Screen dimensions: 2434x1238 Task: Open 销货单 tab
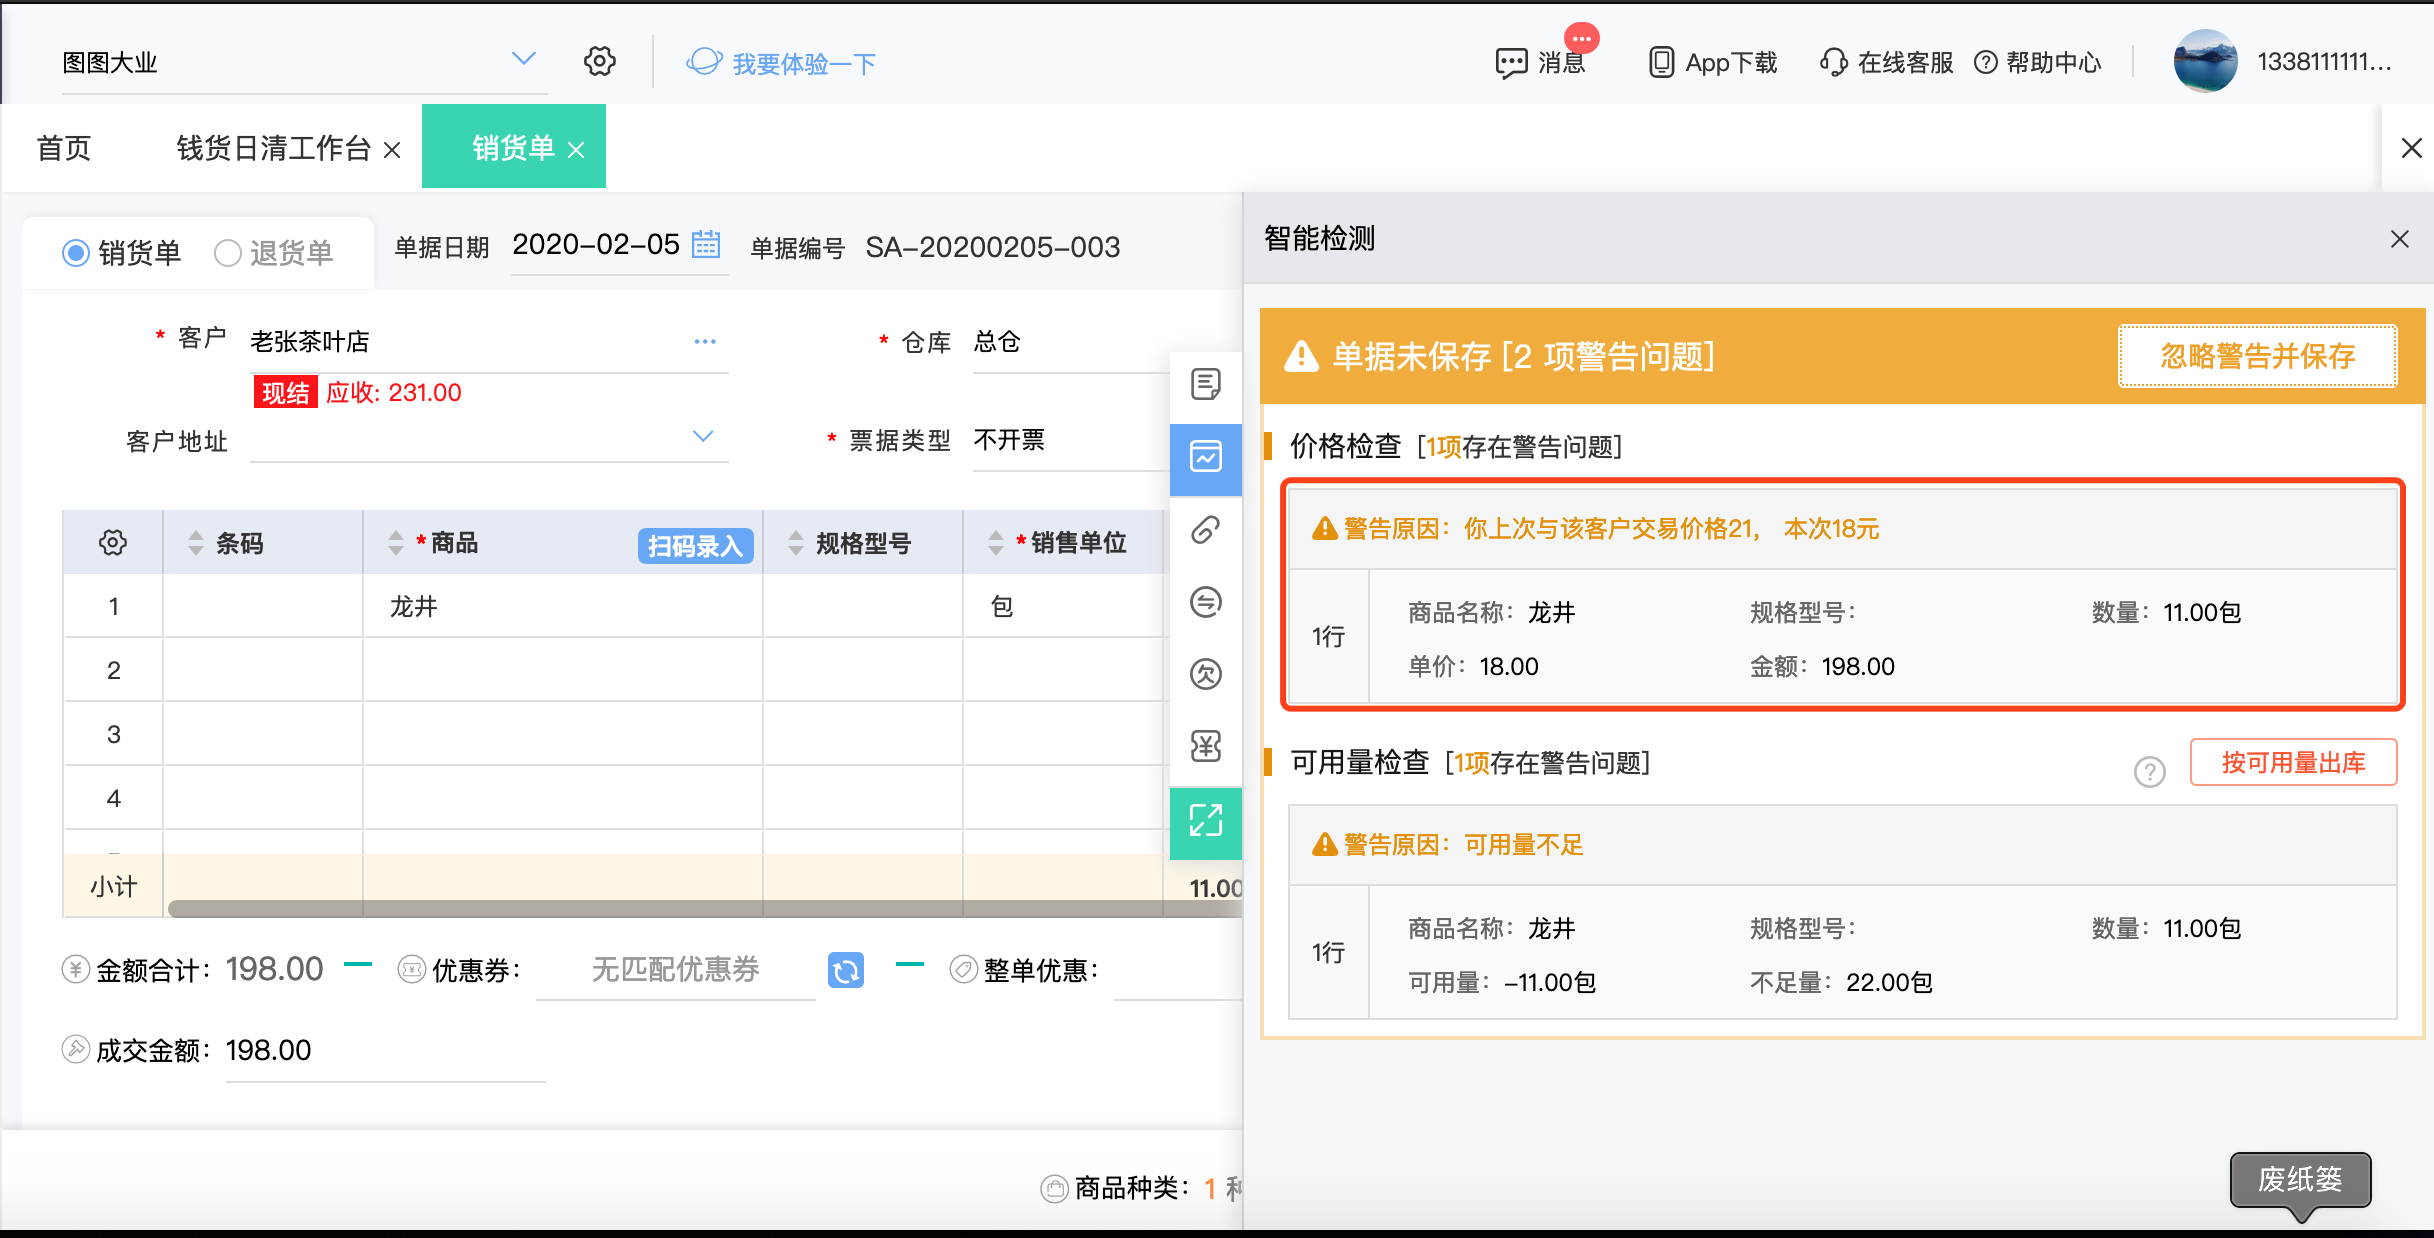(x=513, y=148)
